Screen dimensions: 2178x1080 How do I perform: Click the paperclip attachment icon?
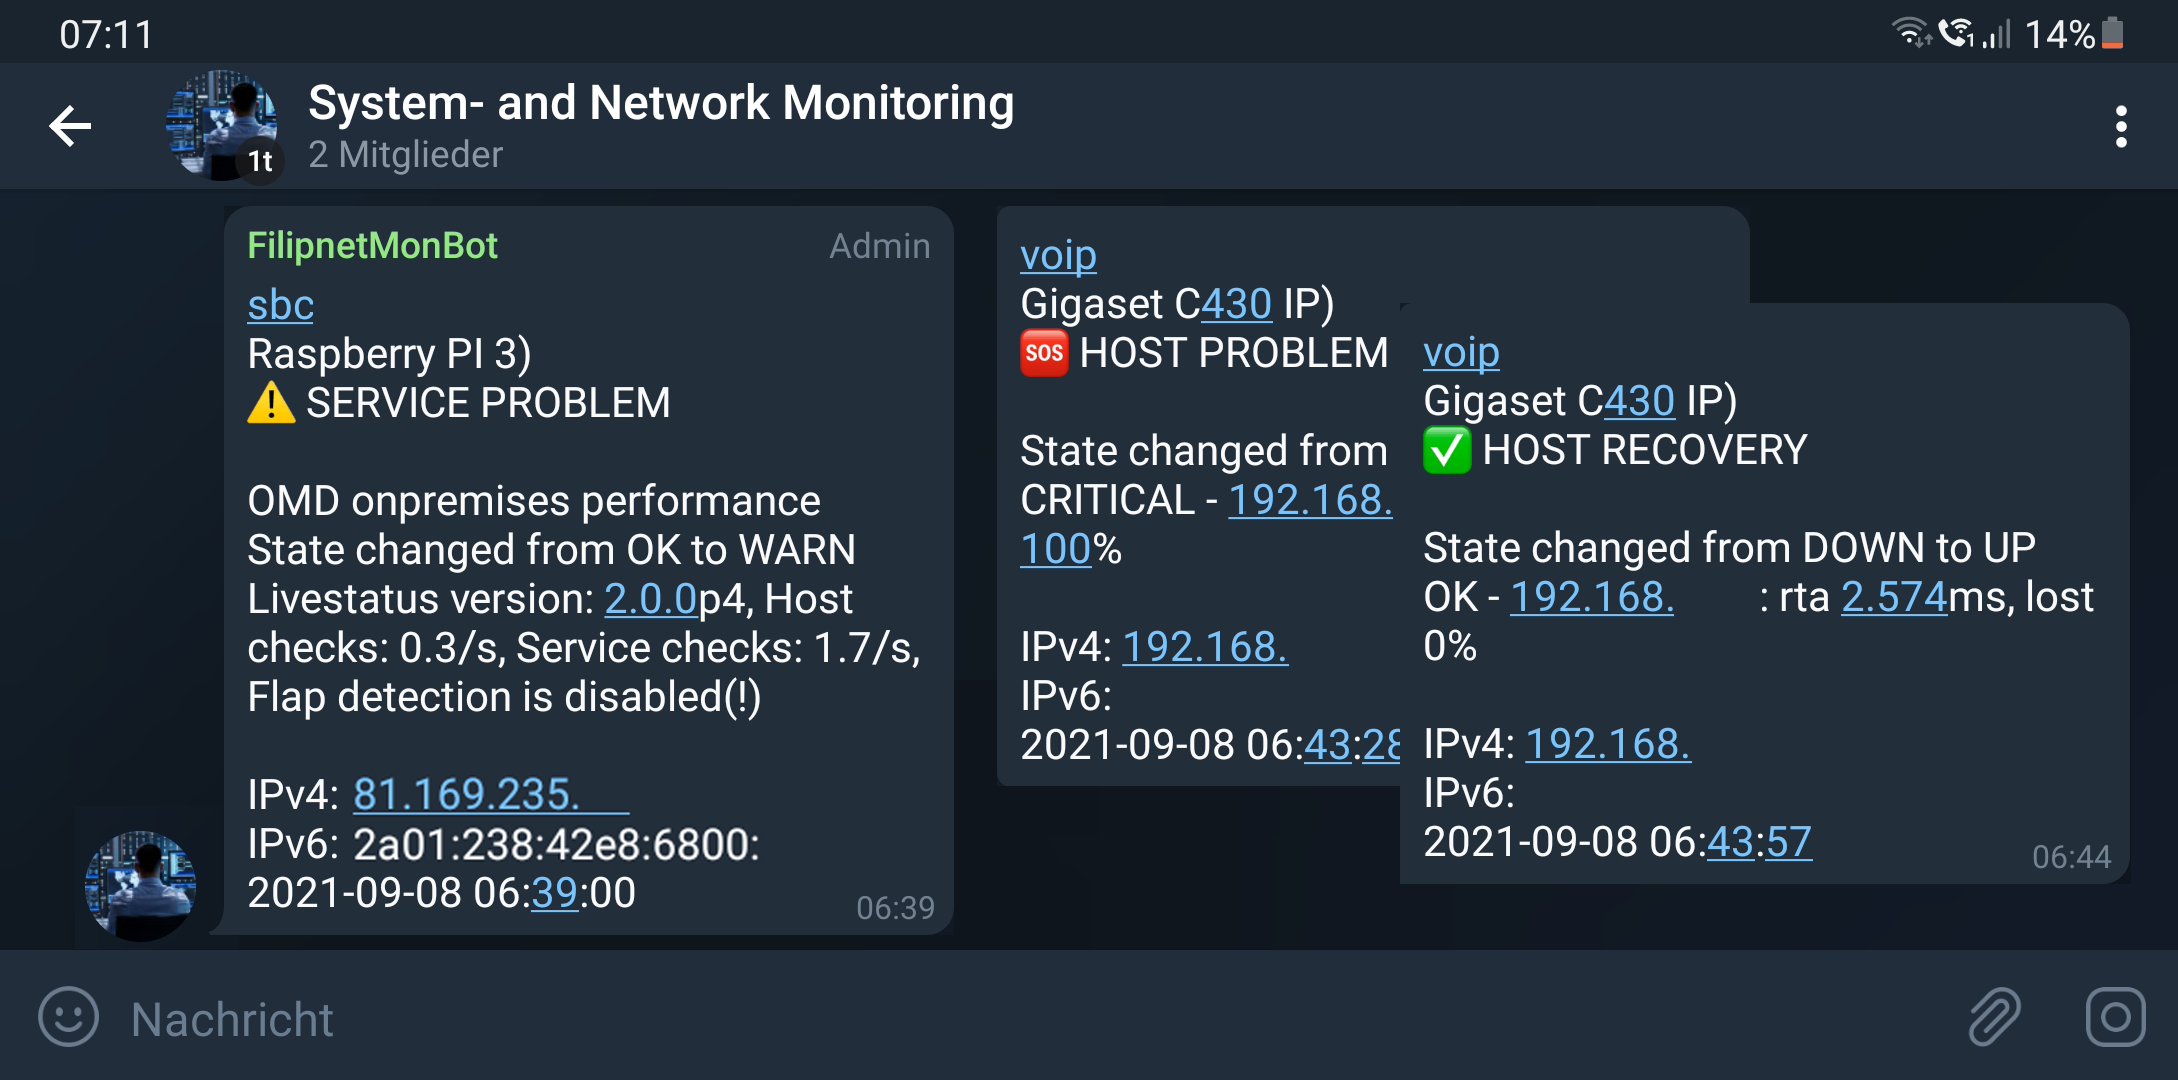(1994, 1019)
